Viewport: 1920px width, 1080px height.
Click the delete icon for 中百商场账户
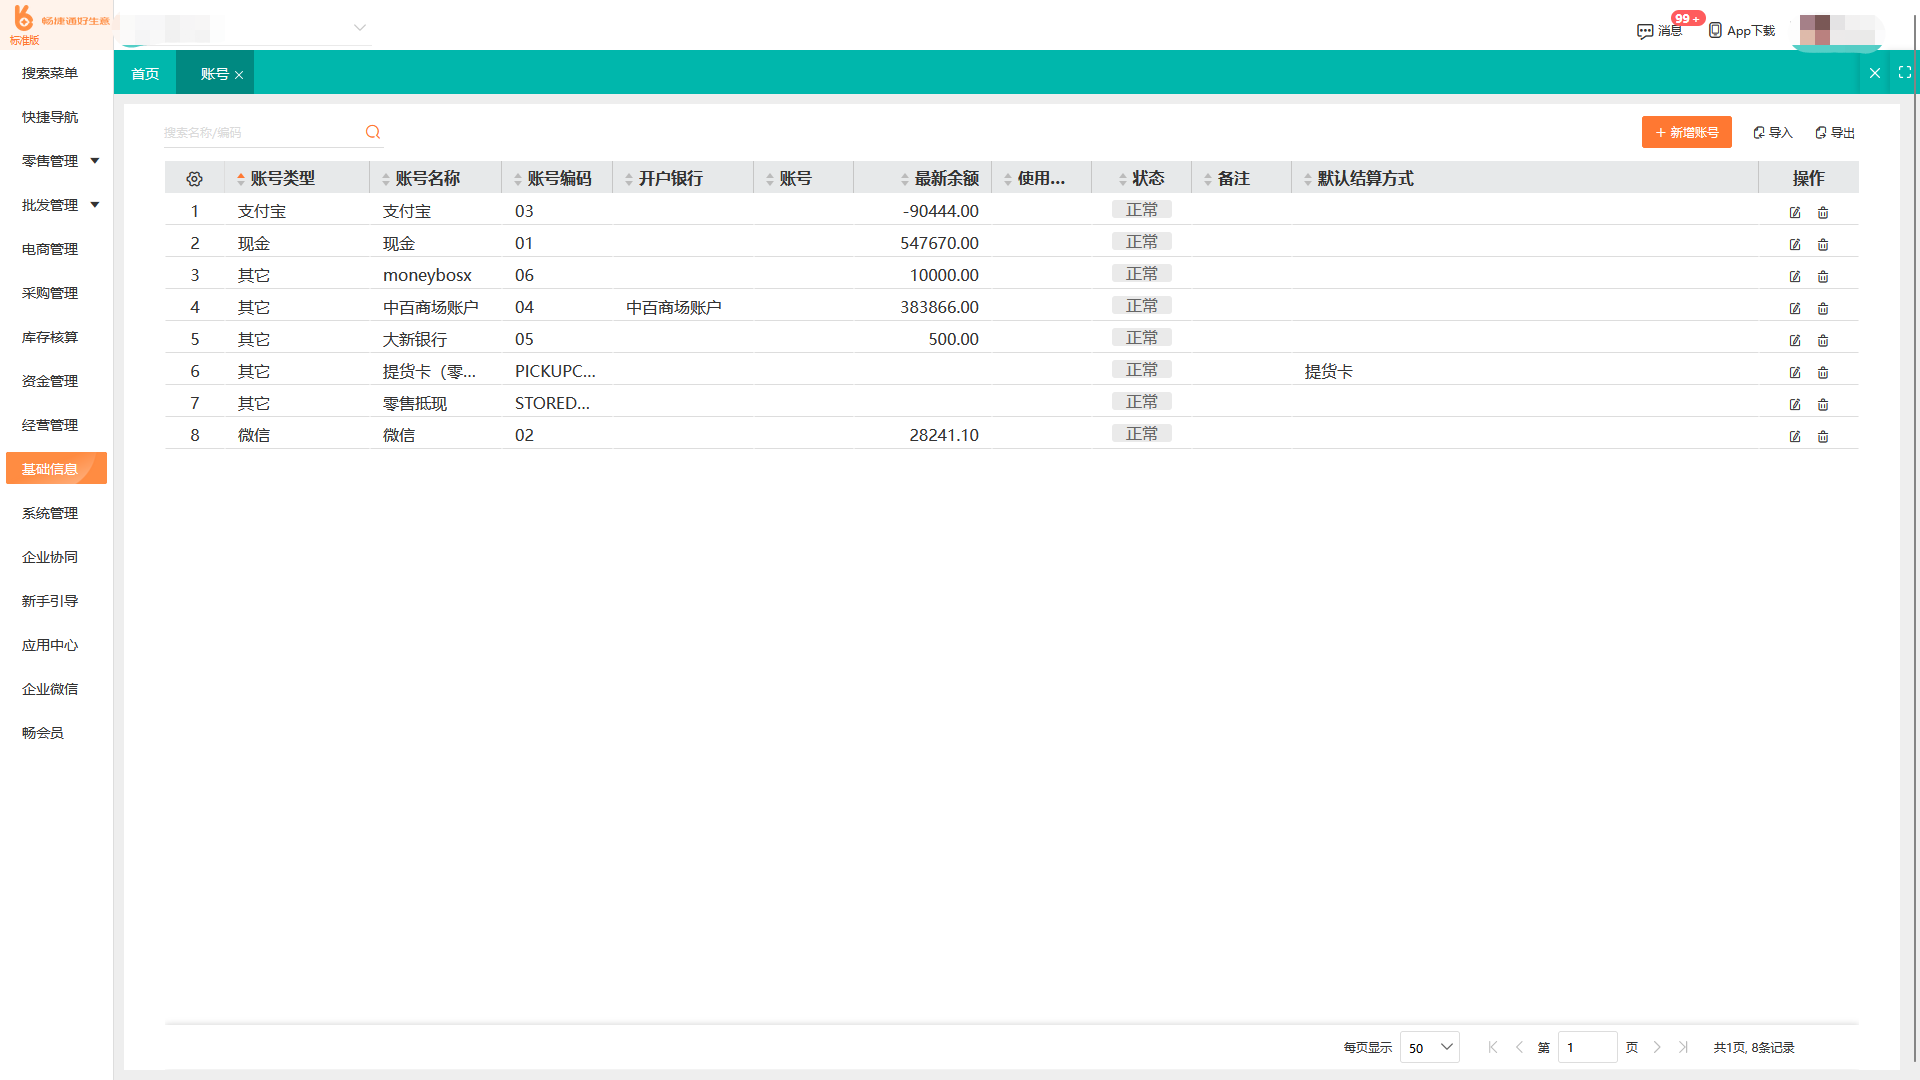pos(1824,307)
